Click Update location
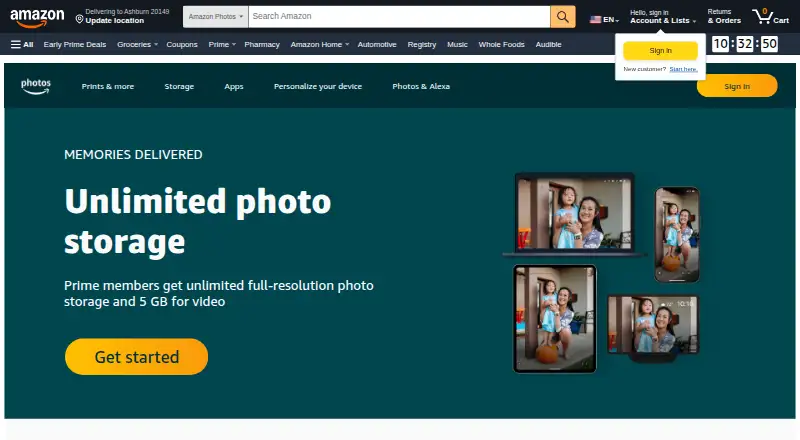 [x=115, y=21]
